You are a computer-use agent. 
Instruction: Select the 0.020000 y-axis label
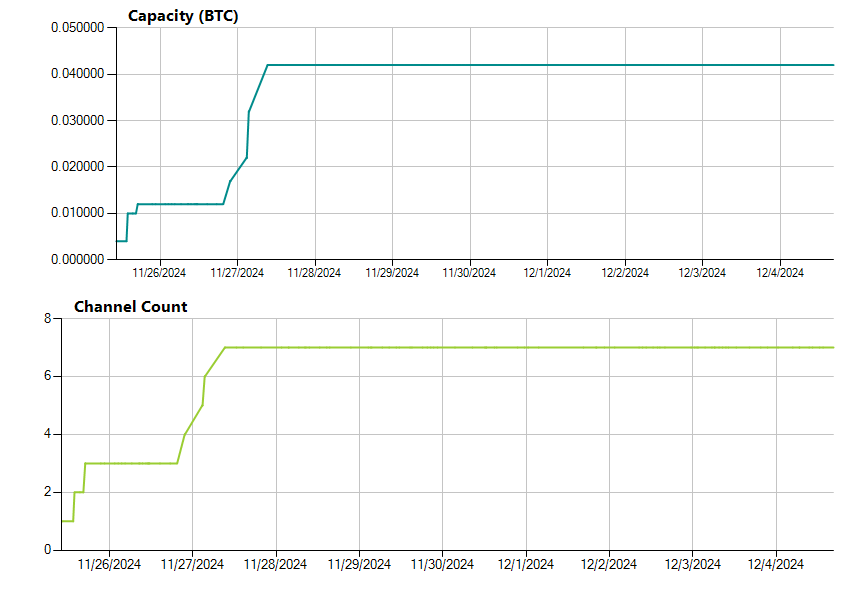78,166
